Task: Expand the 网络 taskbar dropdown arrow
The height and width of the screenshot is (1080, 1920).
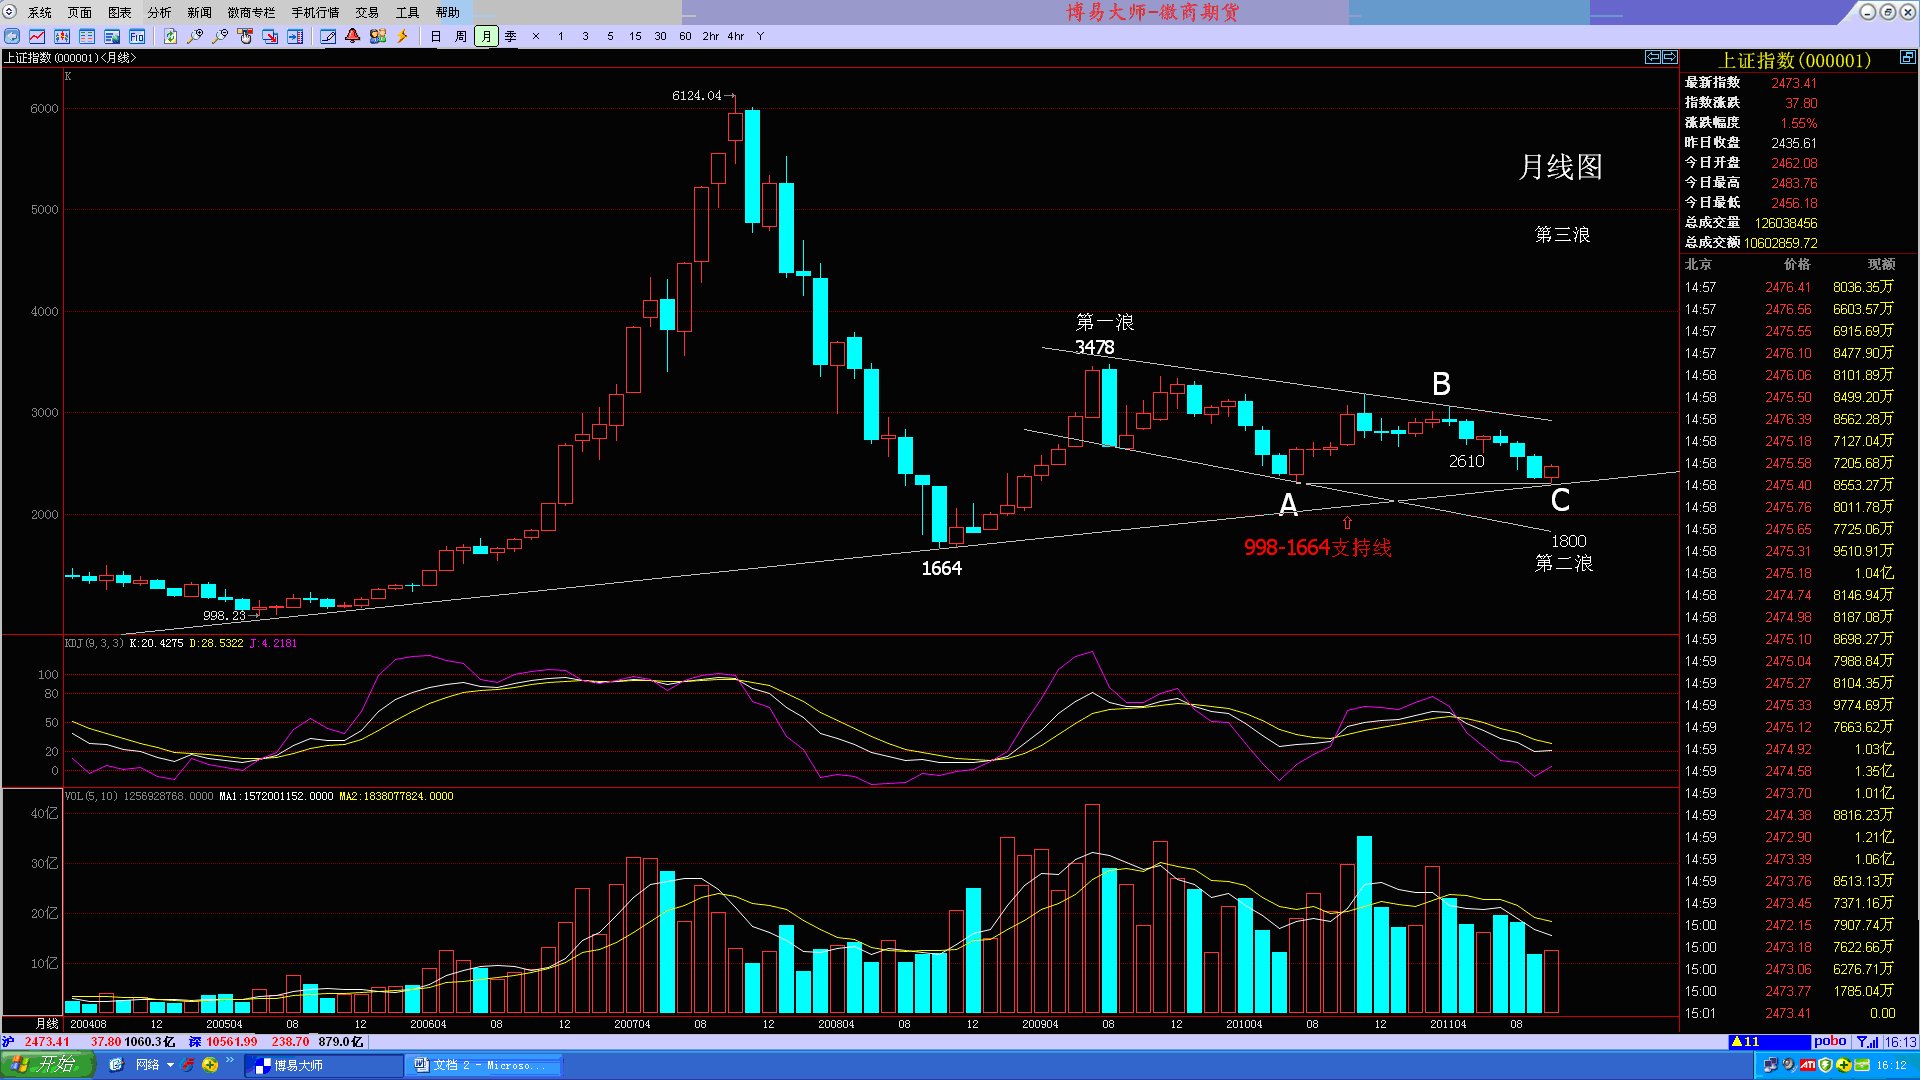Action: (171, 1065)
